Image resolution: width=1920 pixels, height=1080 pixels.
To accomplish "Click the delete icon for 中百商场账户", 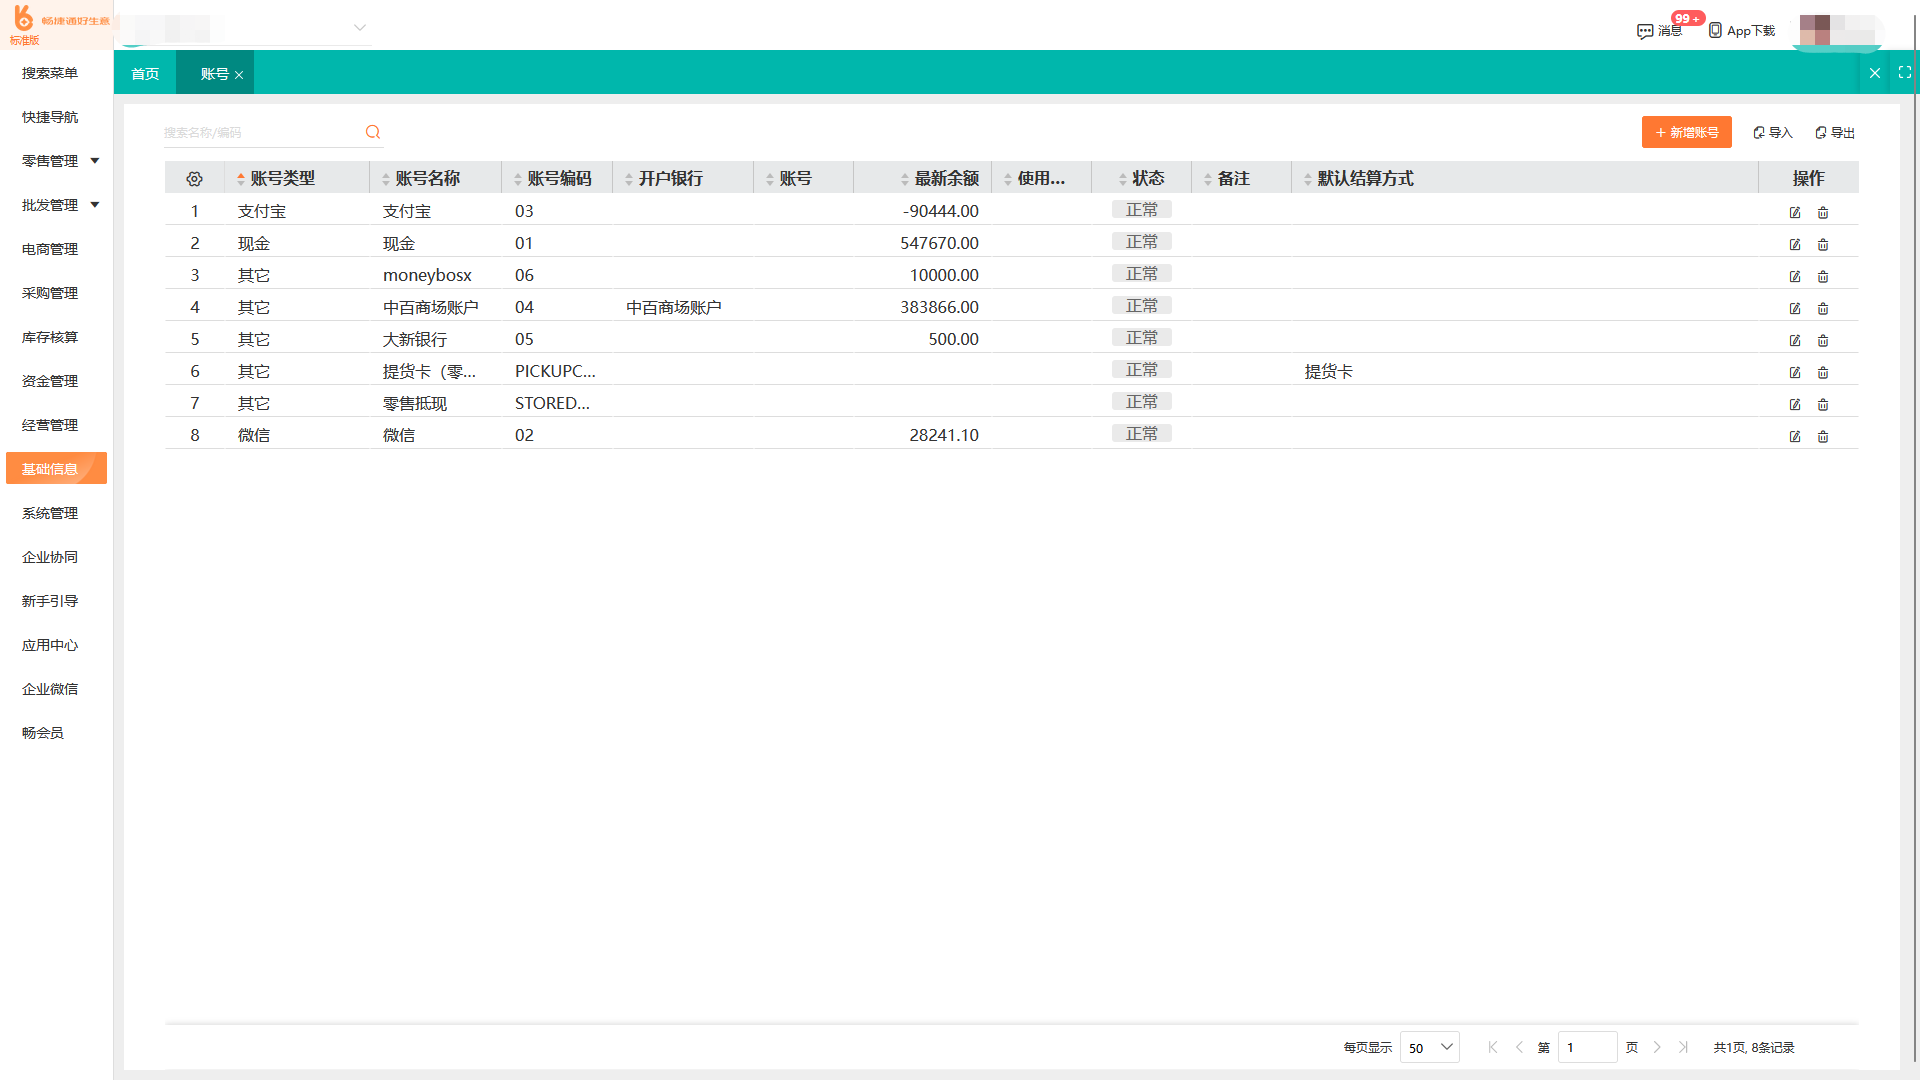I will (1824, 306).
